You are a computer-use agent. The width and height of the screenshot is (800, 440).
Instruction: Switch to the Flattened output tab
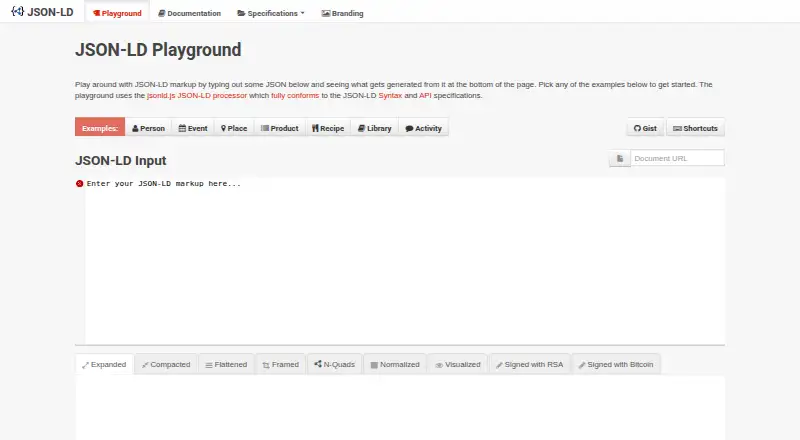226,364
